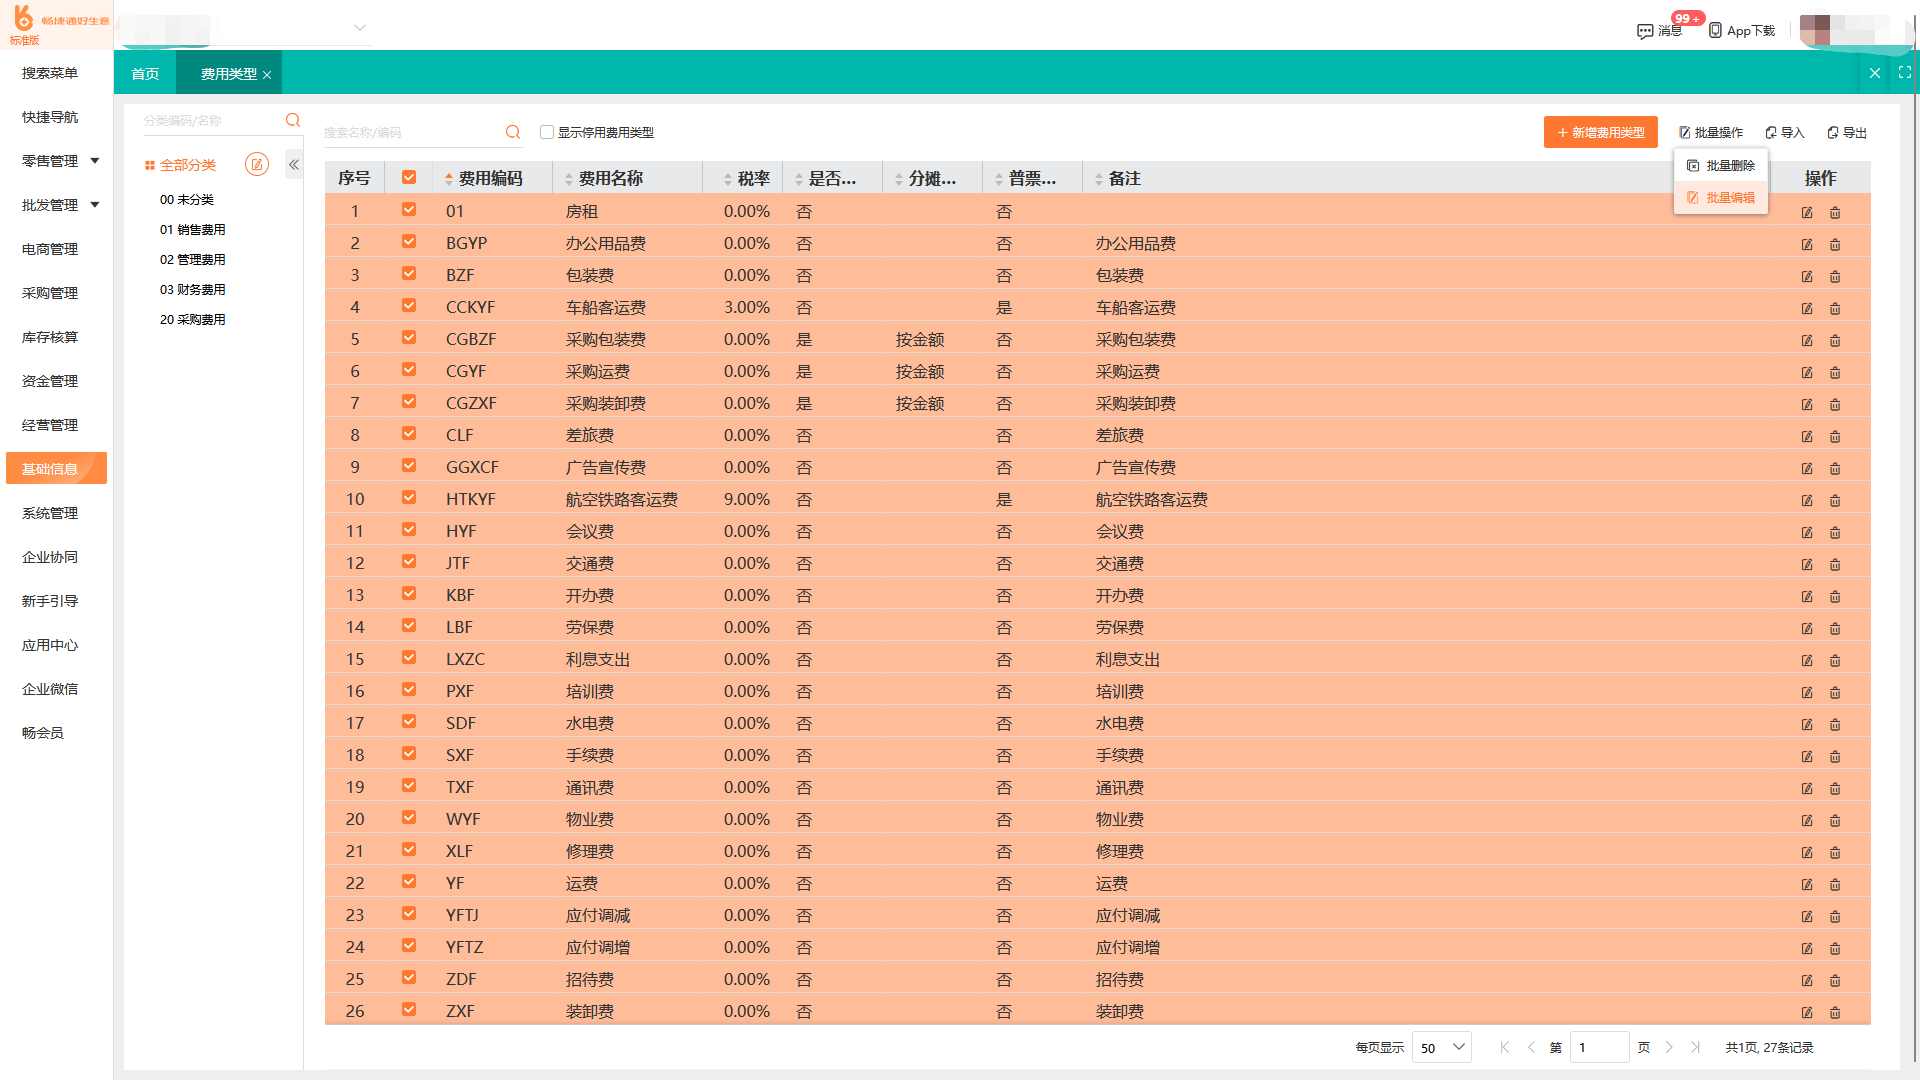Select the 首页 home tab
Screen dimensions: 1920x1080
144,74
